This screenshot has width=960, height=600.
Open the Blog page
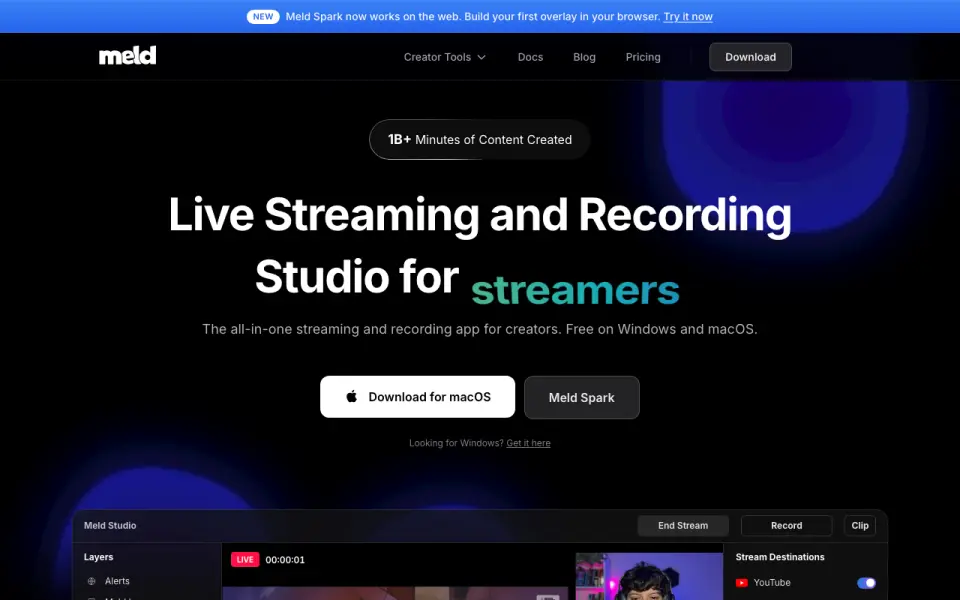click(x=584, y=57)
